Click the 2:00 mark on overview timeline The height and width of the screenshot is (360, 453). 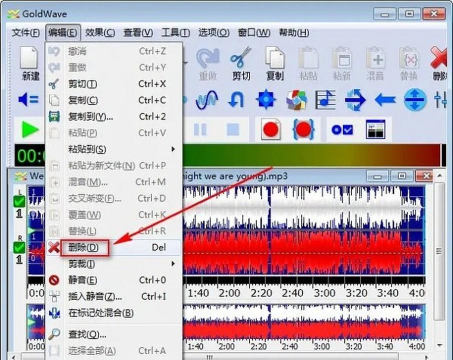point(226,347)
